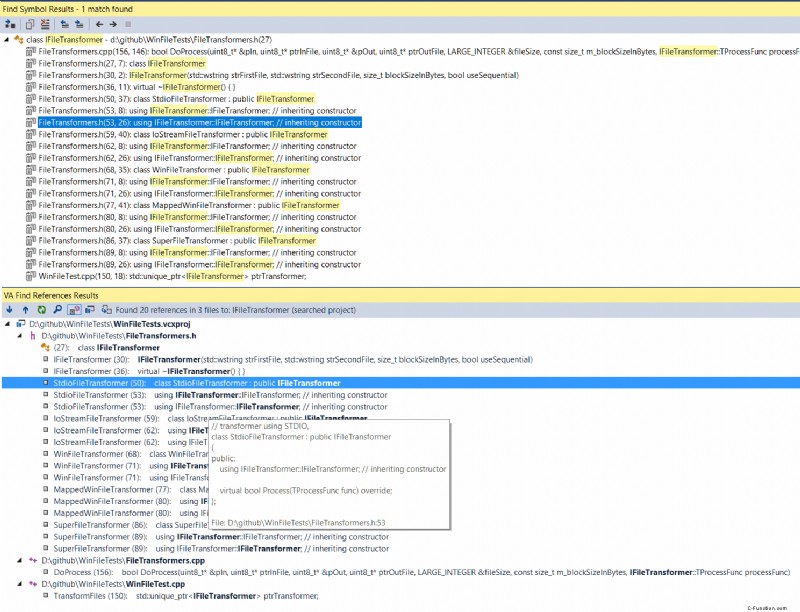Select the VA Find References Results panel title
This screenshot has height=612, width=800.
tap(50, 295)
